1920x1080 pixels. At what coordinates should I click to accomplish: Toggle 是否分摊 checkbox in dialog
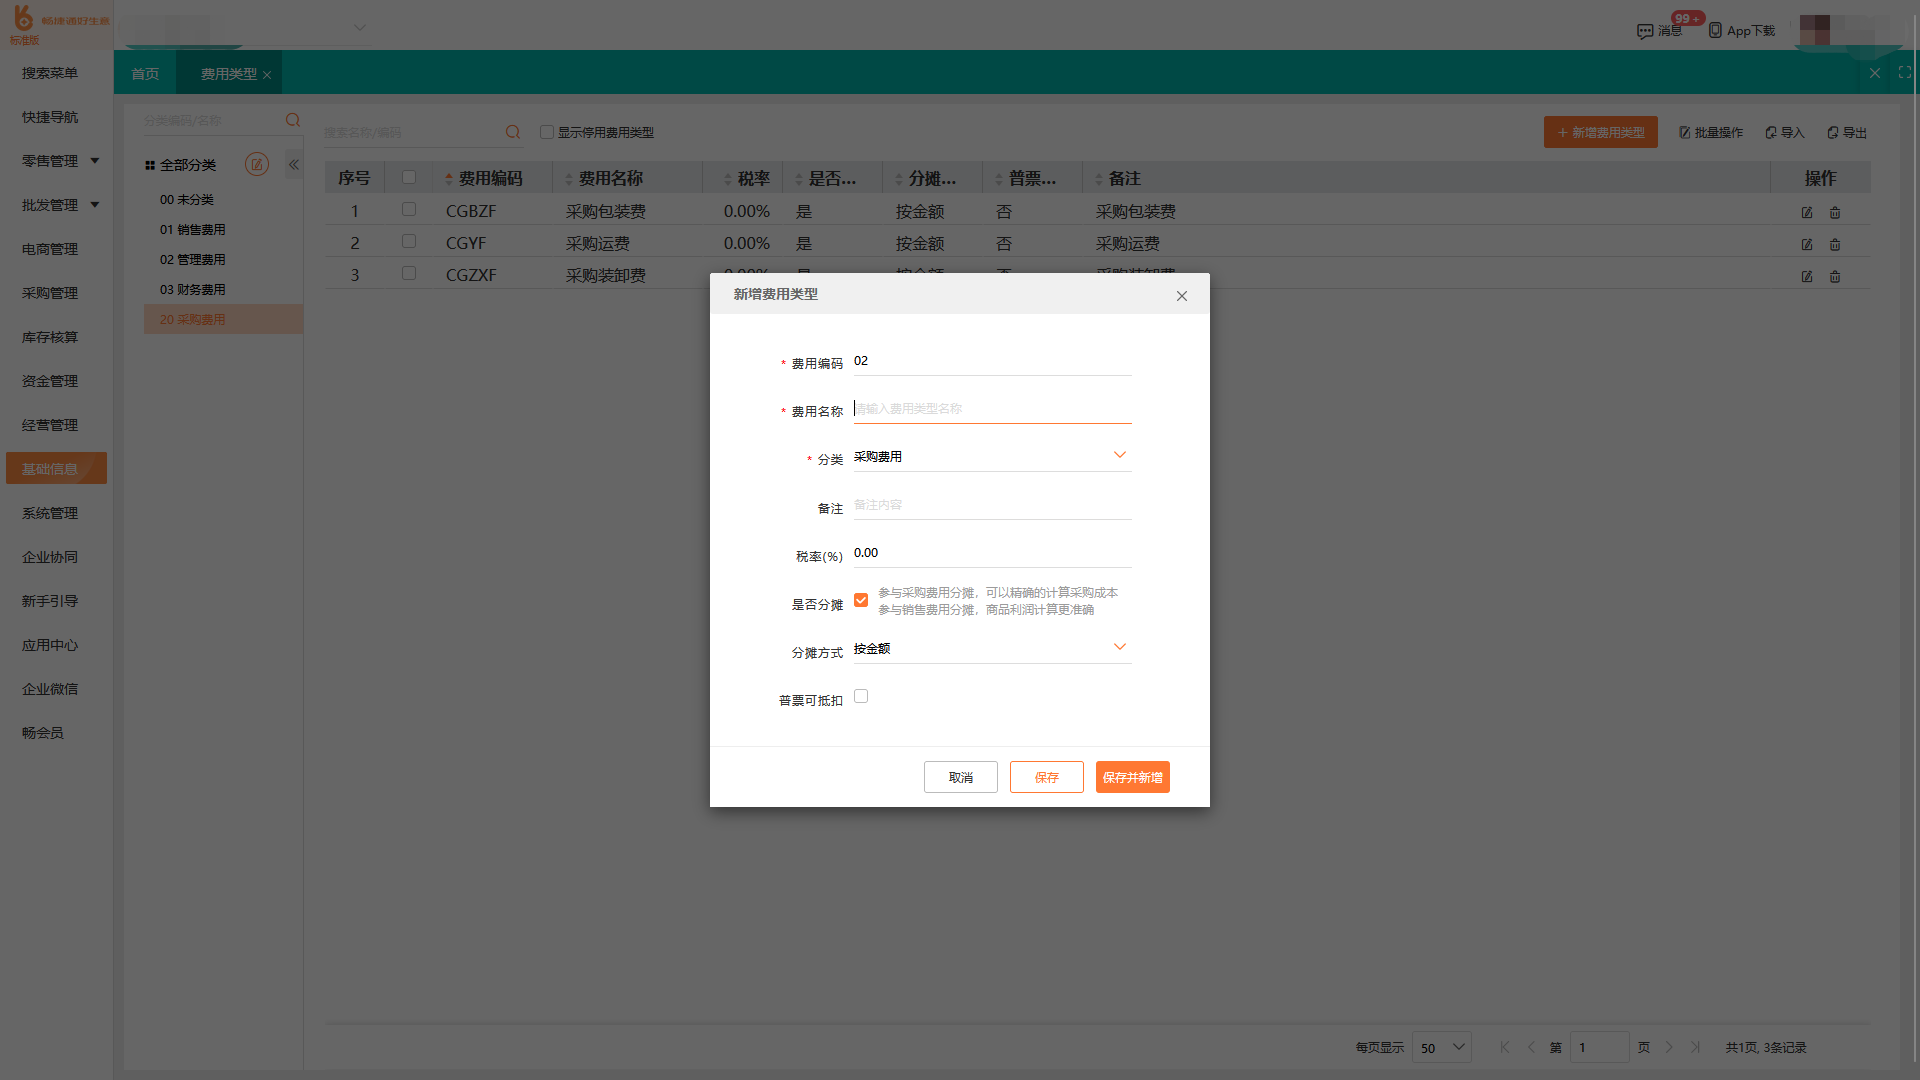click(861, 601)
